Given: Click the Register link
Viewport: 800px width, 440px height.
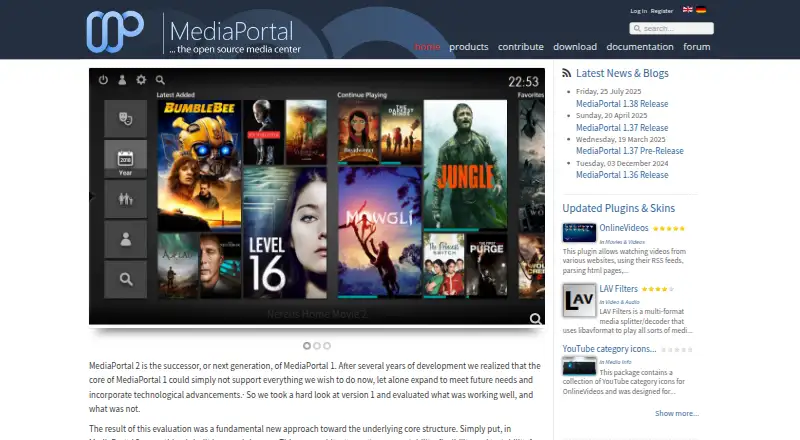Looking at the screenshot, I should point(662,11).
